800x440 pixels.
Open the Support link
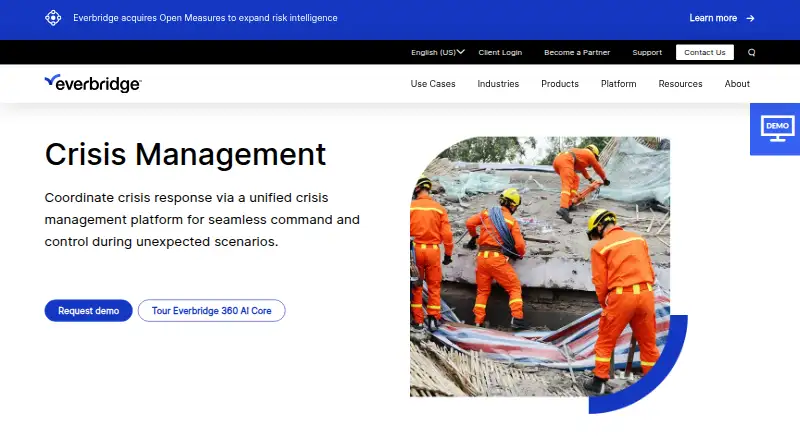pos(647,52)
